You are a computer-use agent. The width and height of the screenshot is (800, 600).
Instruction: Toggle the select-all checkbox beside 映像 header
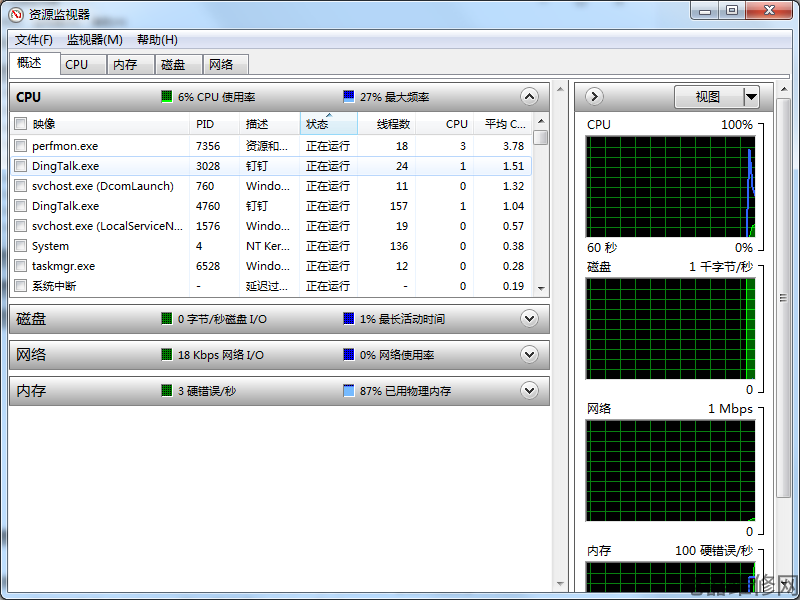point(20,124)
